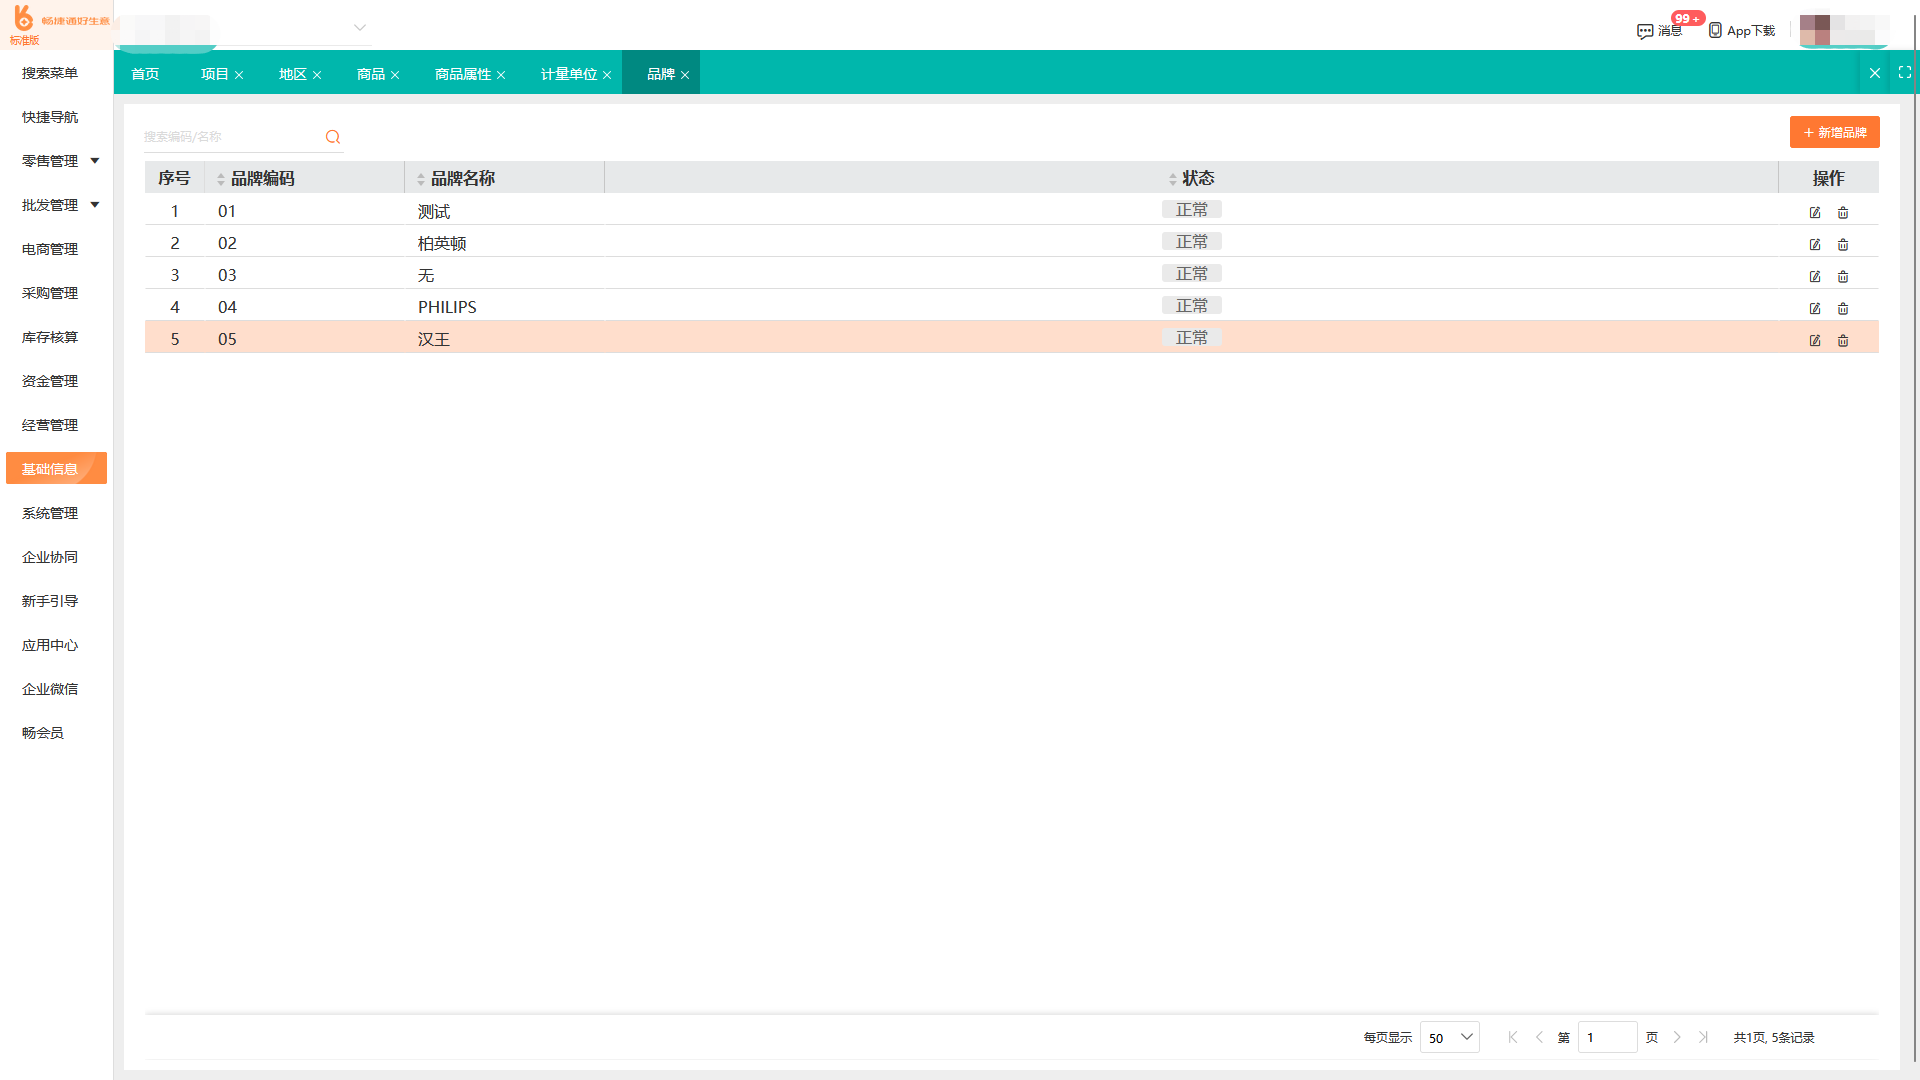Screen dimensions: 1920x1080
Task: Select the 品牌 tab in navigation
Action: pyautogui.click(x=662, y=73)
